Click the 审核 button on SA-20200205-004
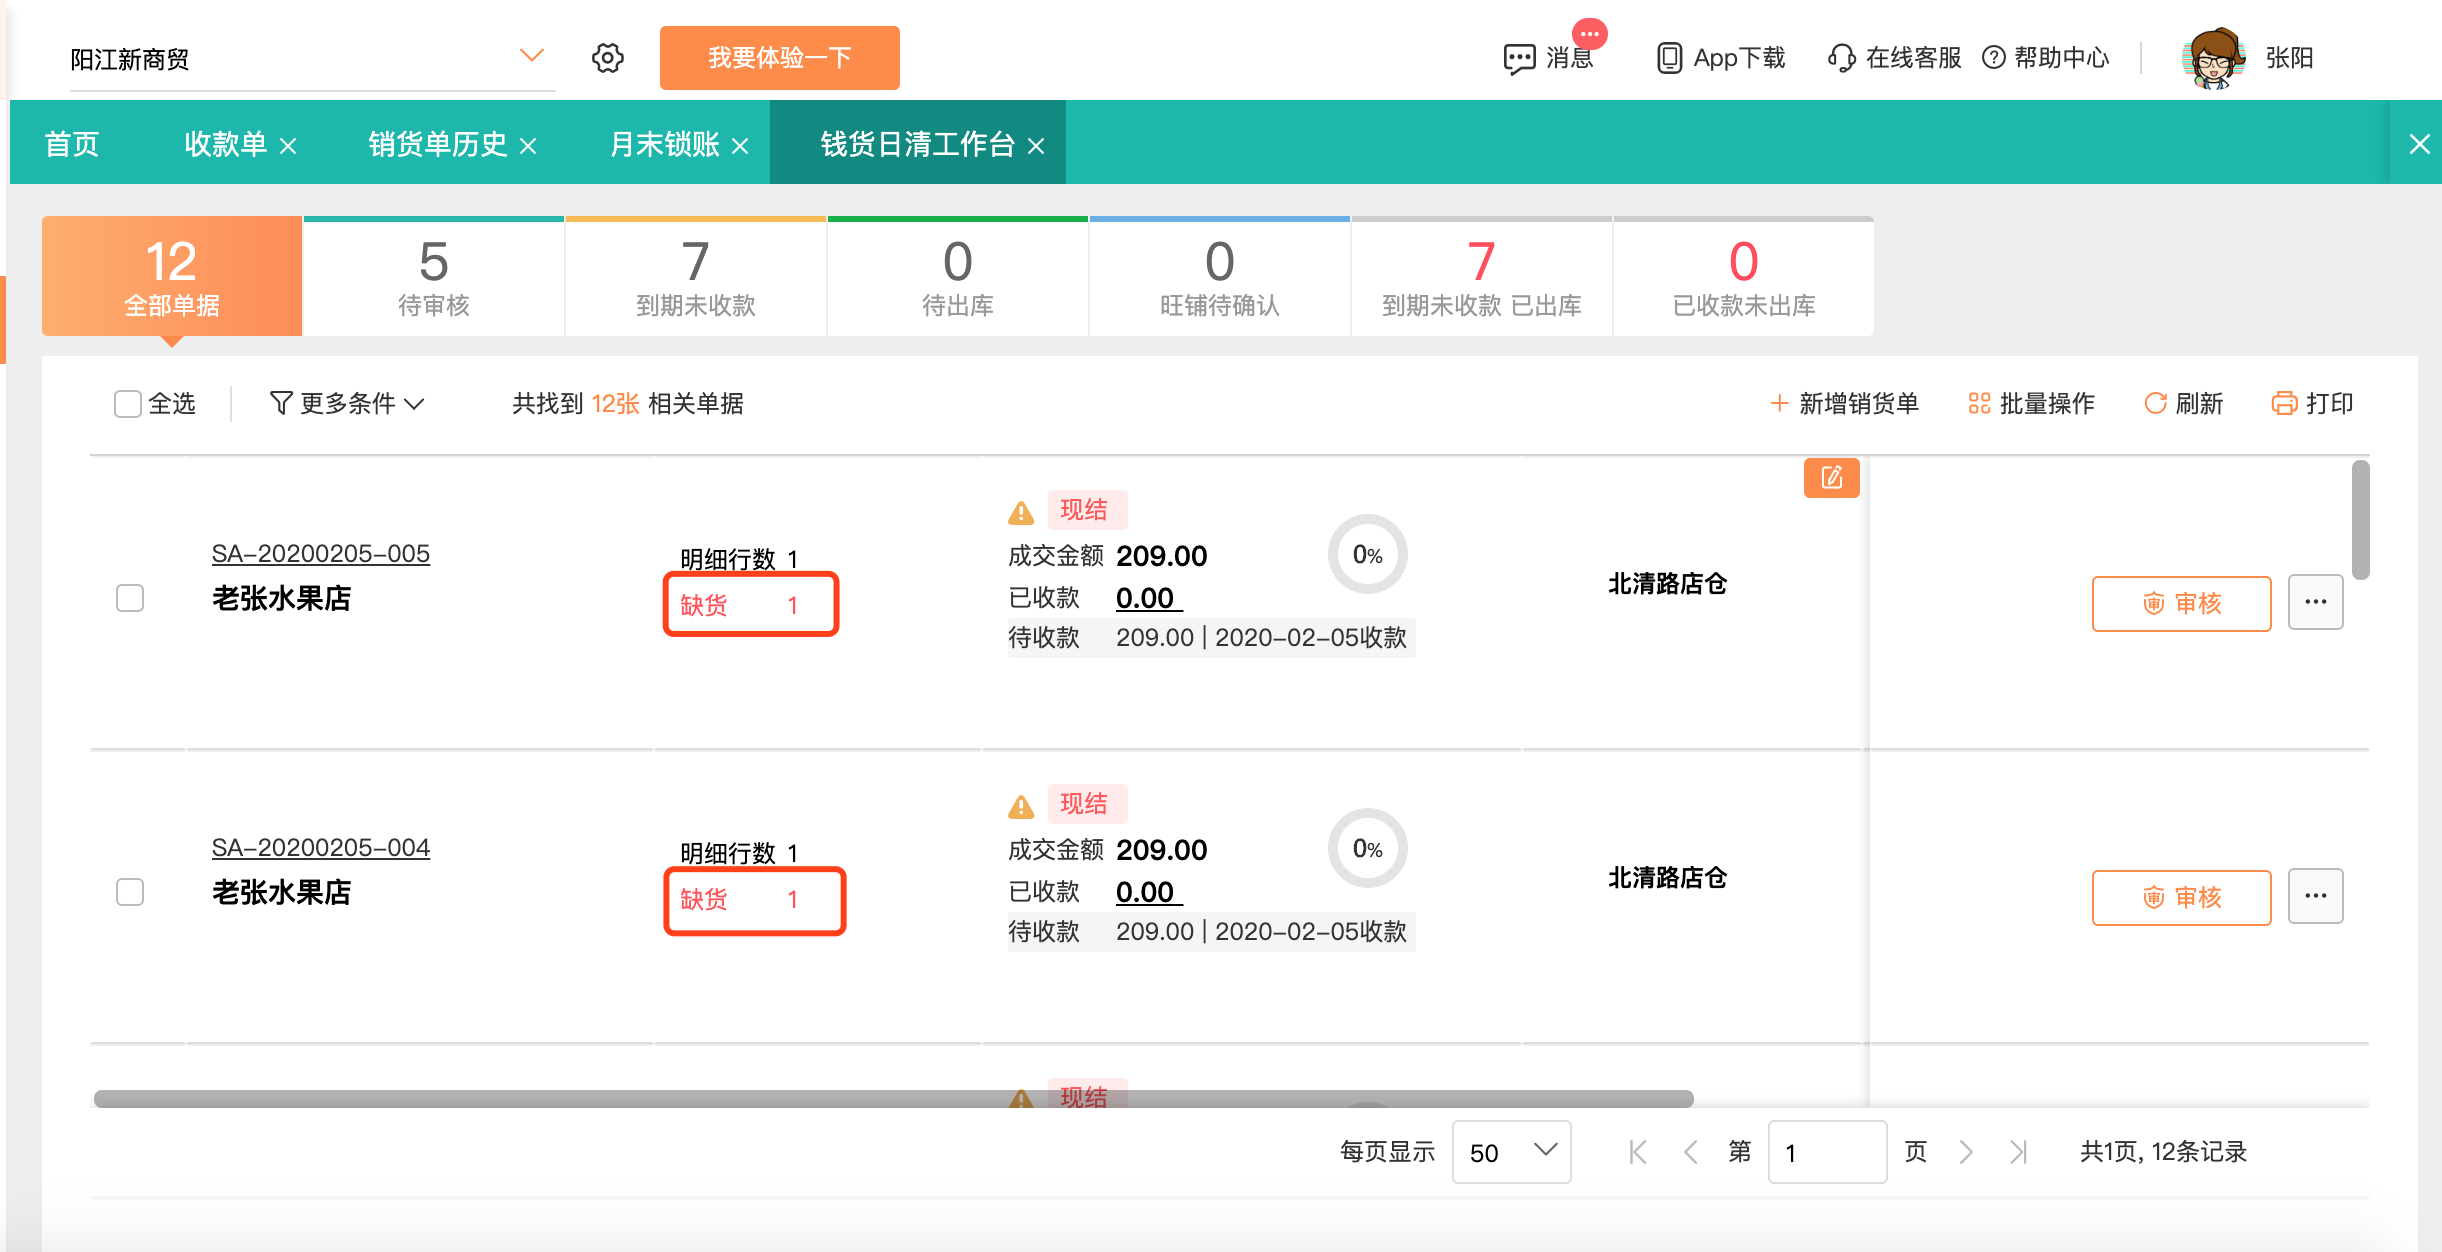Viewport: 2442px width, 1252px height. tap(2182, 894)
